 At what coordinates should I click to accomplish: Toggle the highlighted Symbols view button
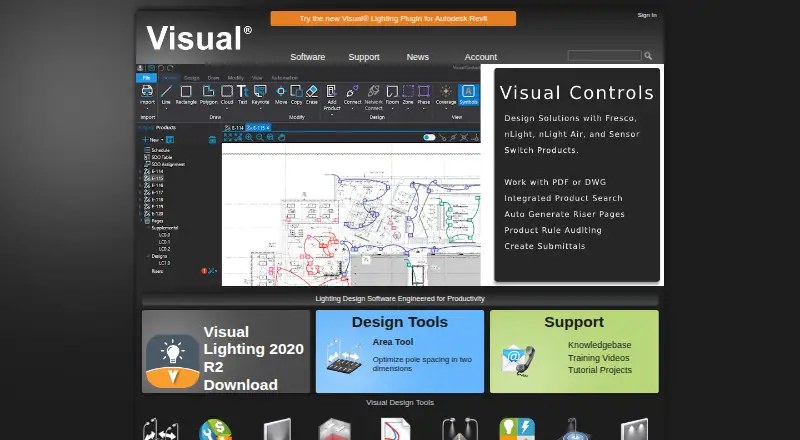[468, 94]
